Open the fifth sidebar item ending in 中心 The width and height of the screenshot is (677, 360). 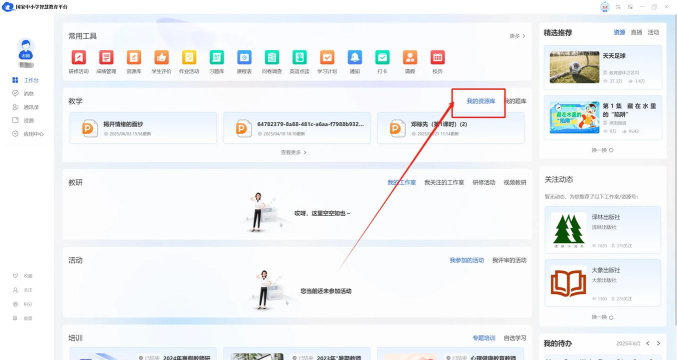[28, 134]
